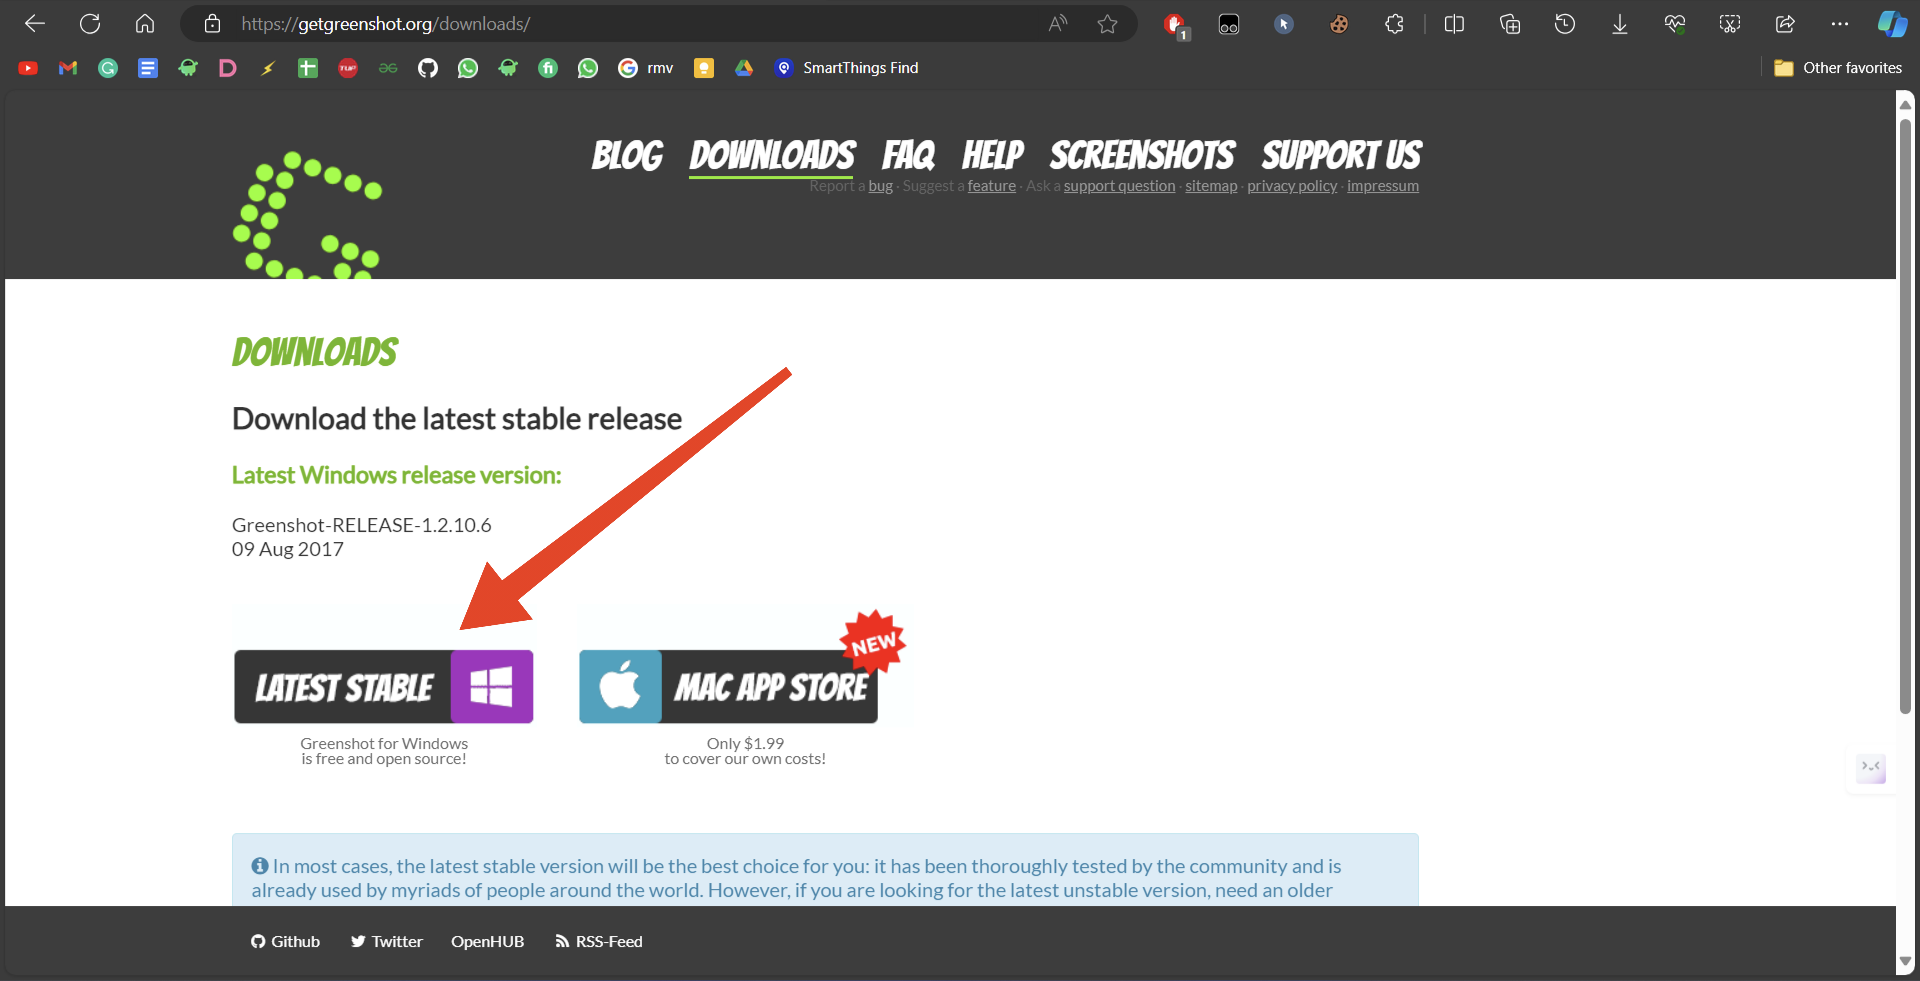Click the scrollbar up arrow
This screenshot has width=1920, height=981.
pos(1906,104)
